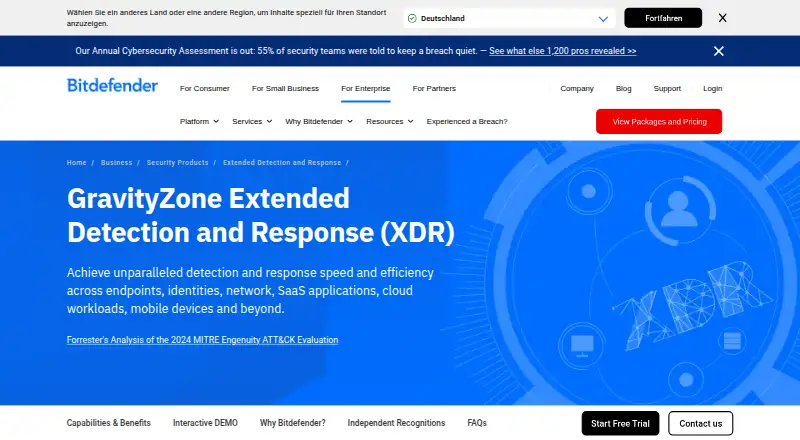Click the GravityZone XDR page heading
This screenshot has height=440, width=800.
[x=260, y=215]
